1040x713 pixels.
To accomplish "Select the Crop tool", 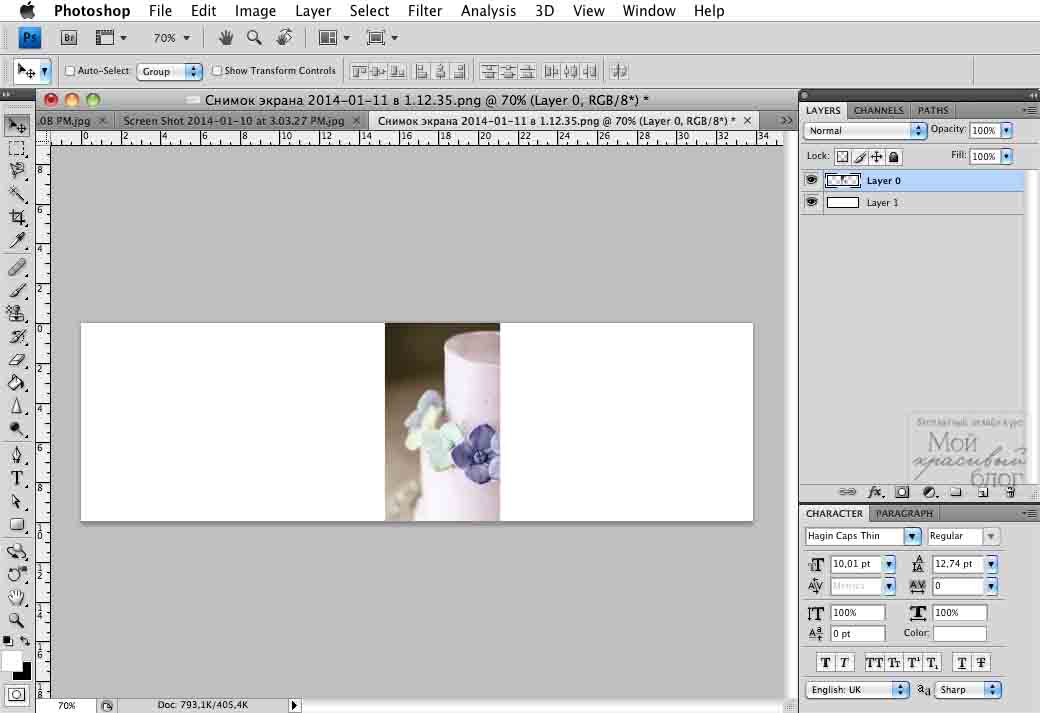I will [x=17, y=217].
